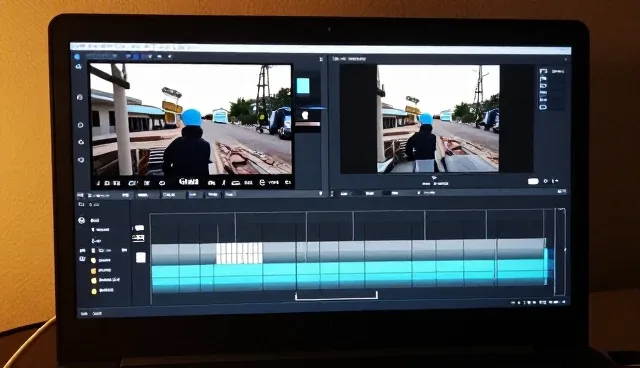The width and height of the screenshot is (640, 368).
Task: Click the vertical scrollbar at right of timeline
Action: point(560,252)
